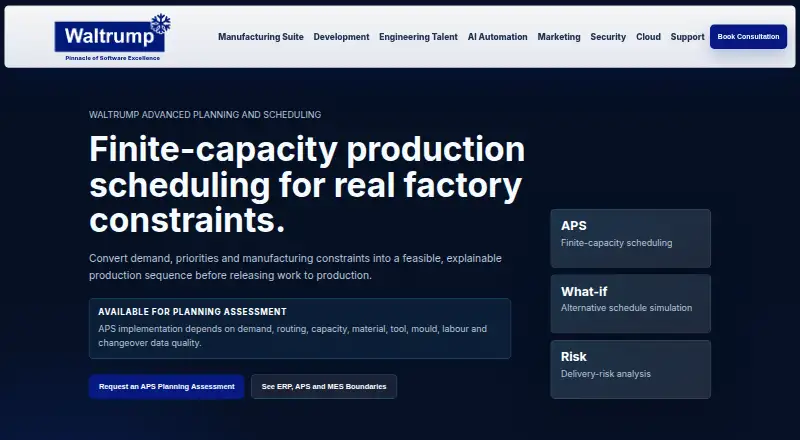
Task: Click See ERP, APS and MES Boundaries
Action: pos(324,386)
